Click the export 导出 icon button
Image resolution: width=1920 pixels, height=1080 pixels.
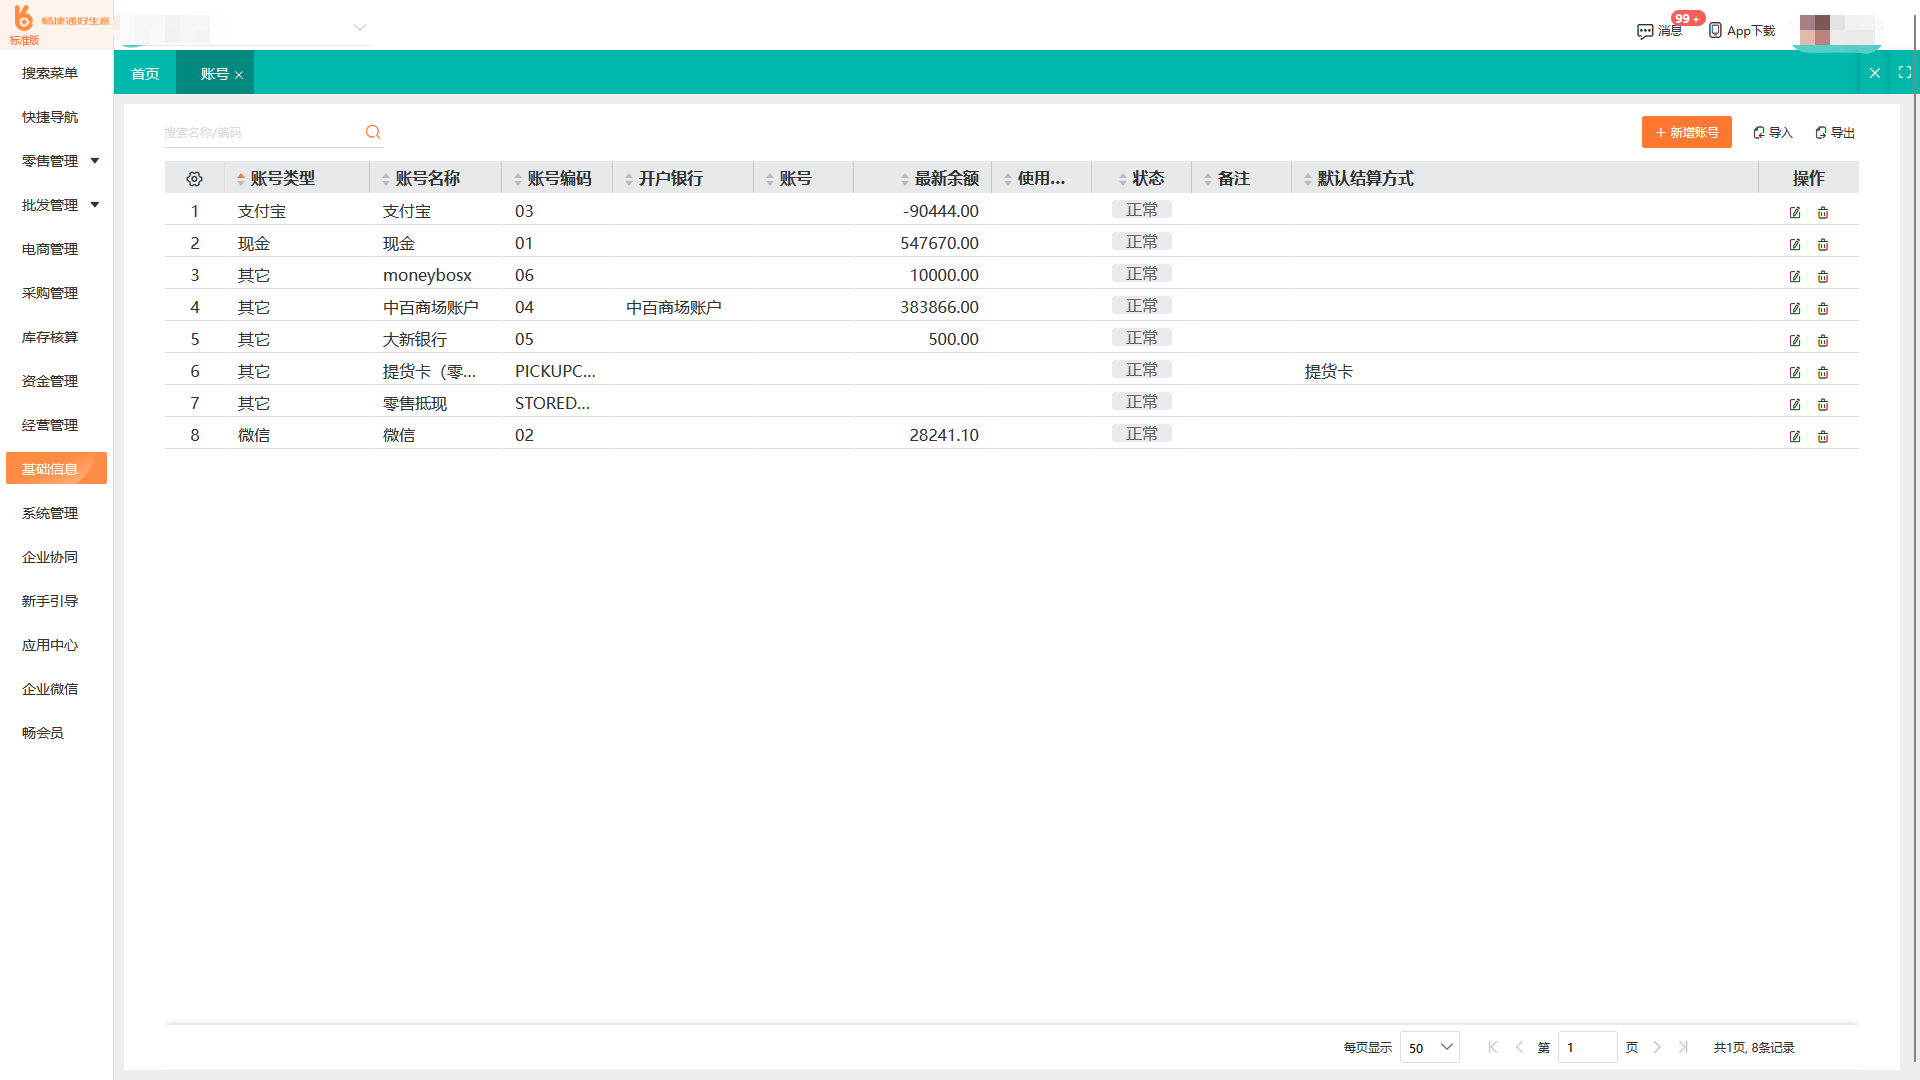pyautogui.click(x=1836, y=132)
